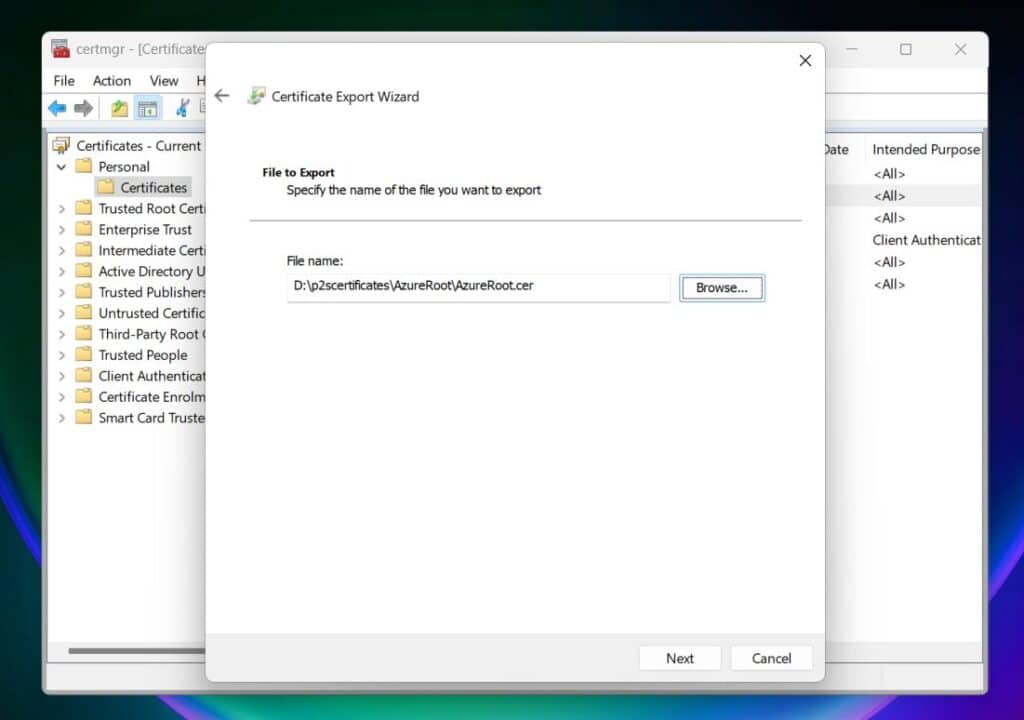The width and height of the screenshot is (1024, 720).
Task: Expand the Trusted Root Certificates tree node
Action: coord(62,208)
